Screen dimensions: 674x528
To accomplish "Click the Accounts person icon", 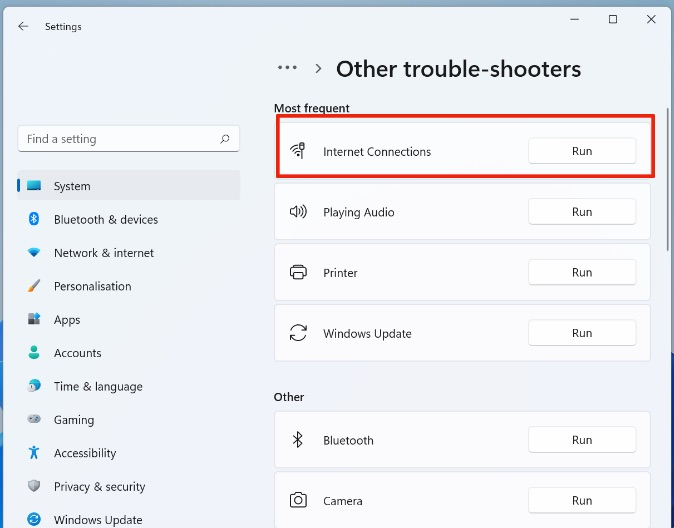I will click(34, 353).
